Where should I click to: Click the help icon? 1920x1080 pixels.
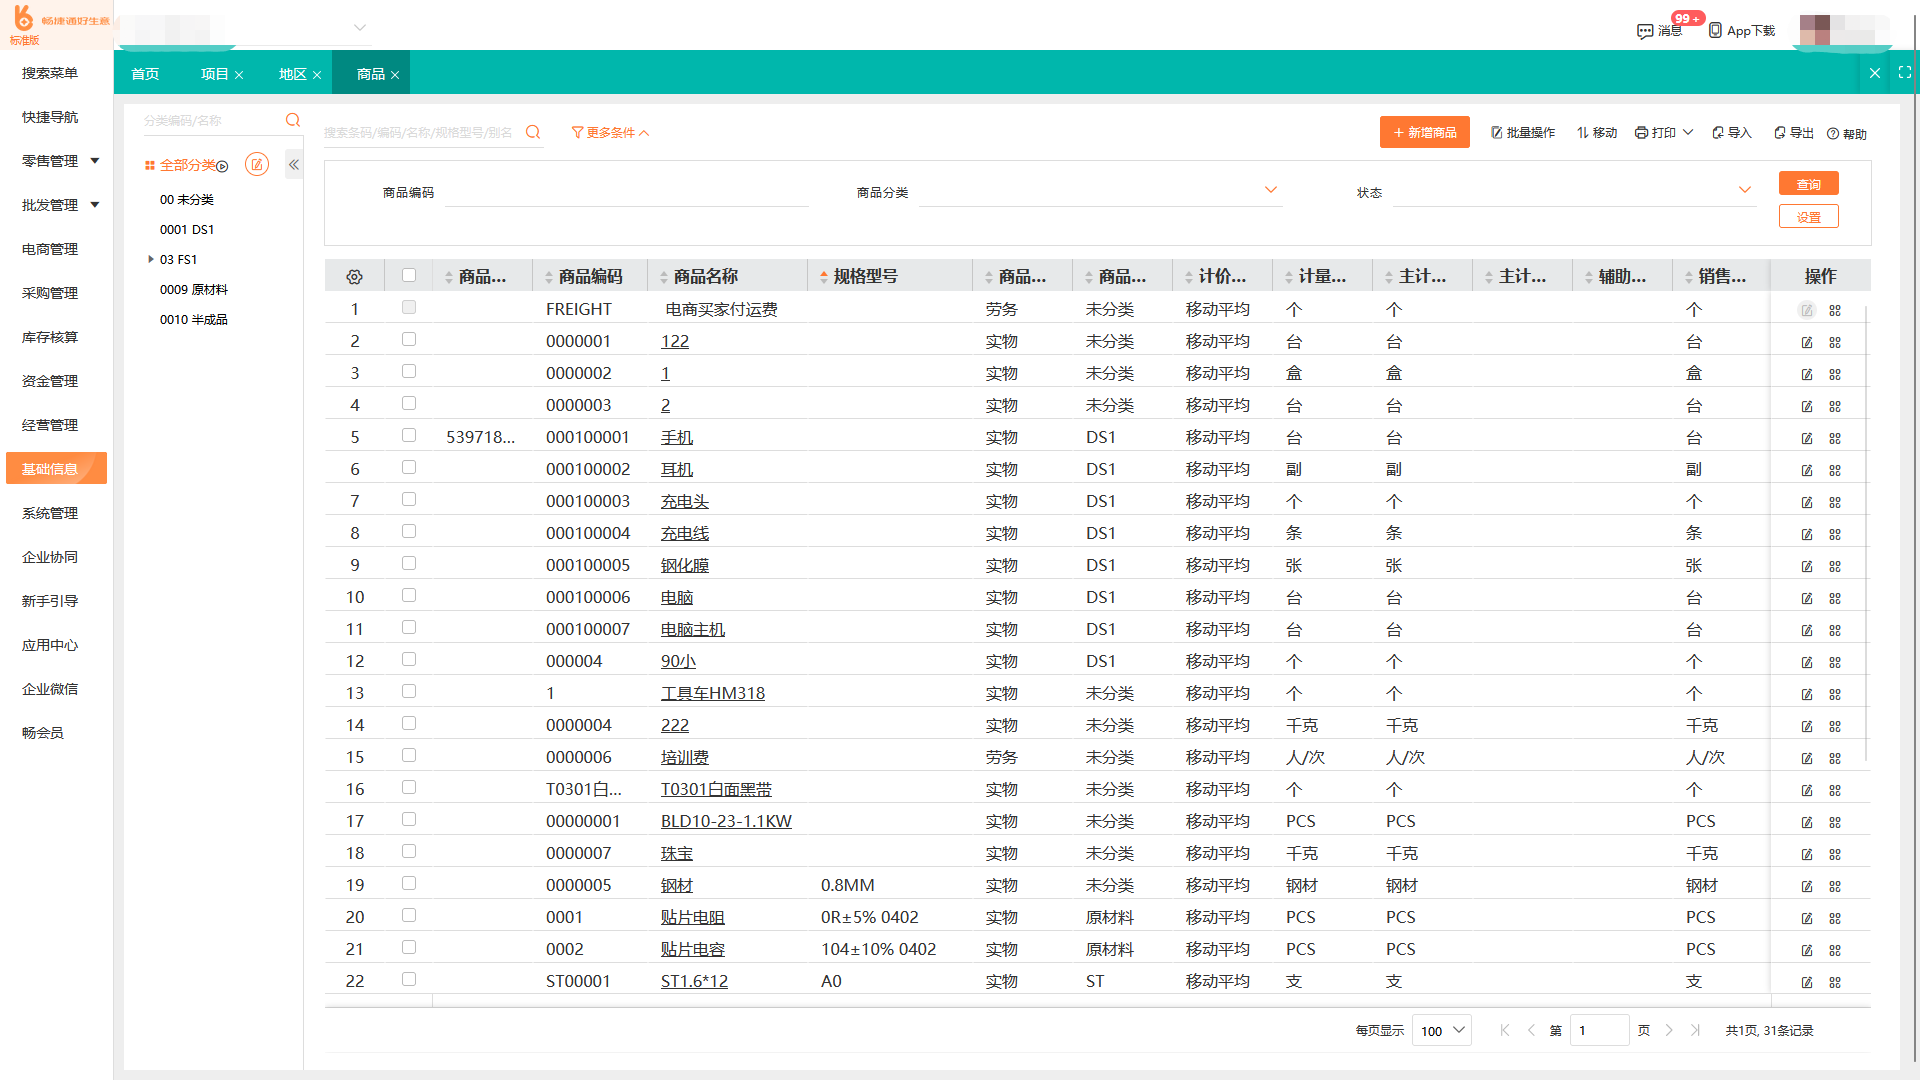coord(1834,132)
